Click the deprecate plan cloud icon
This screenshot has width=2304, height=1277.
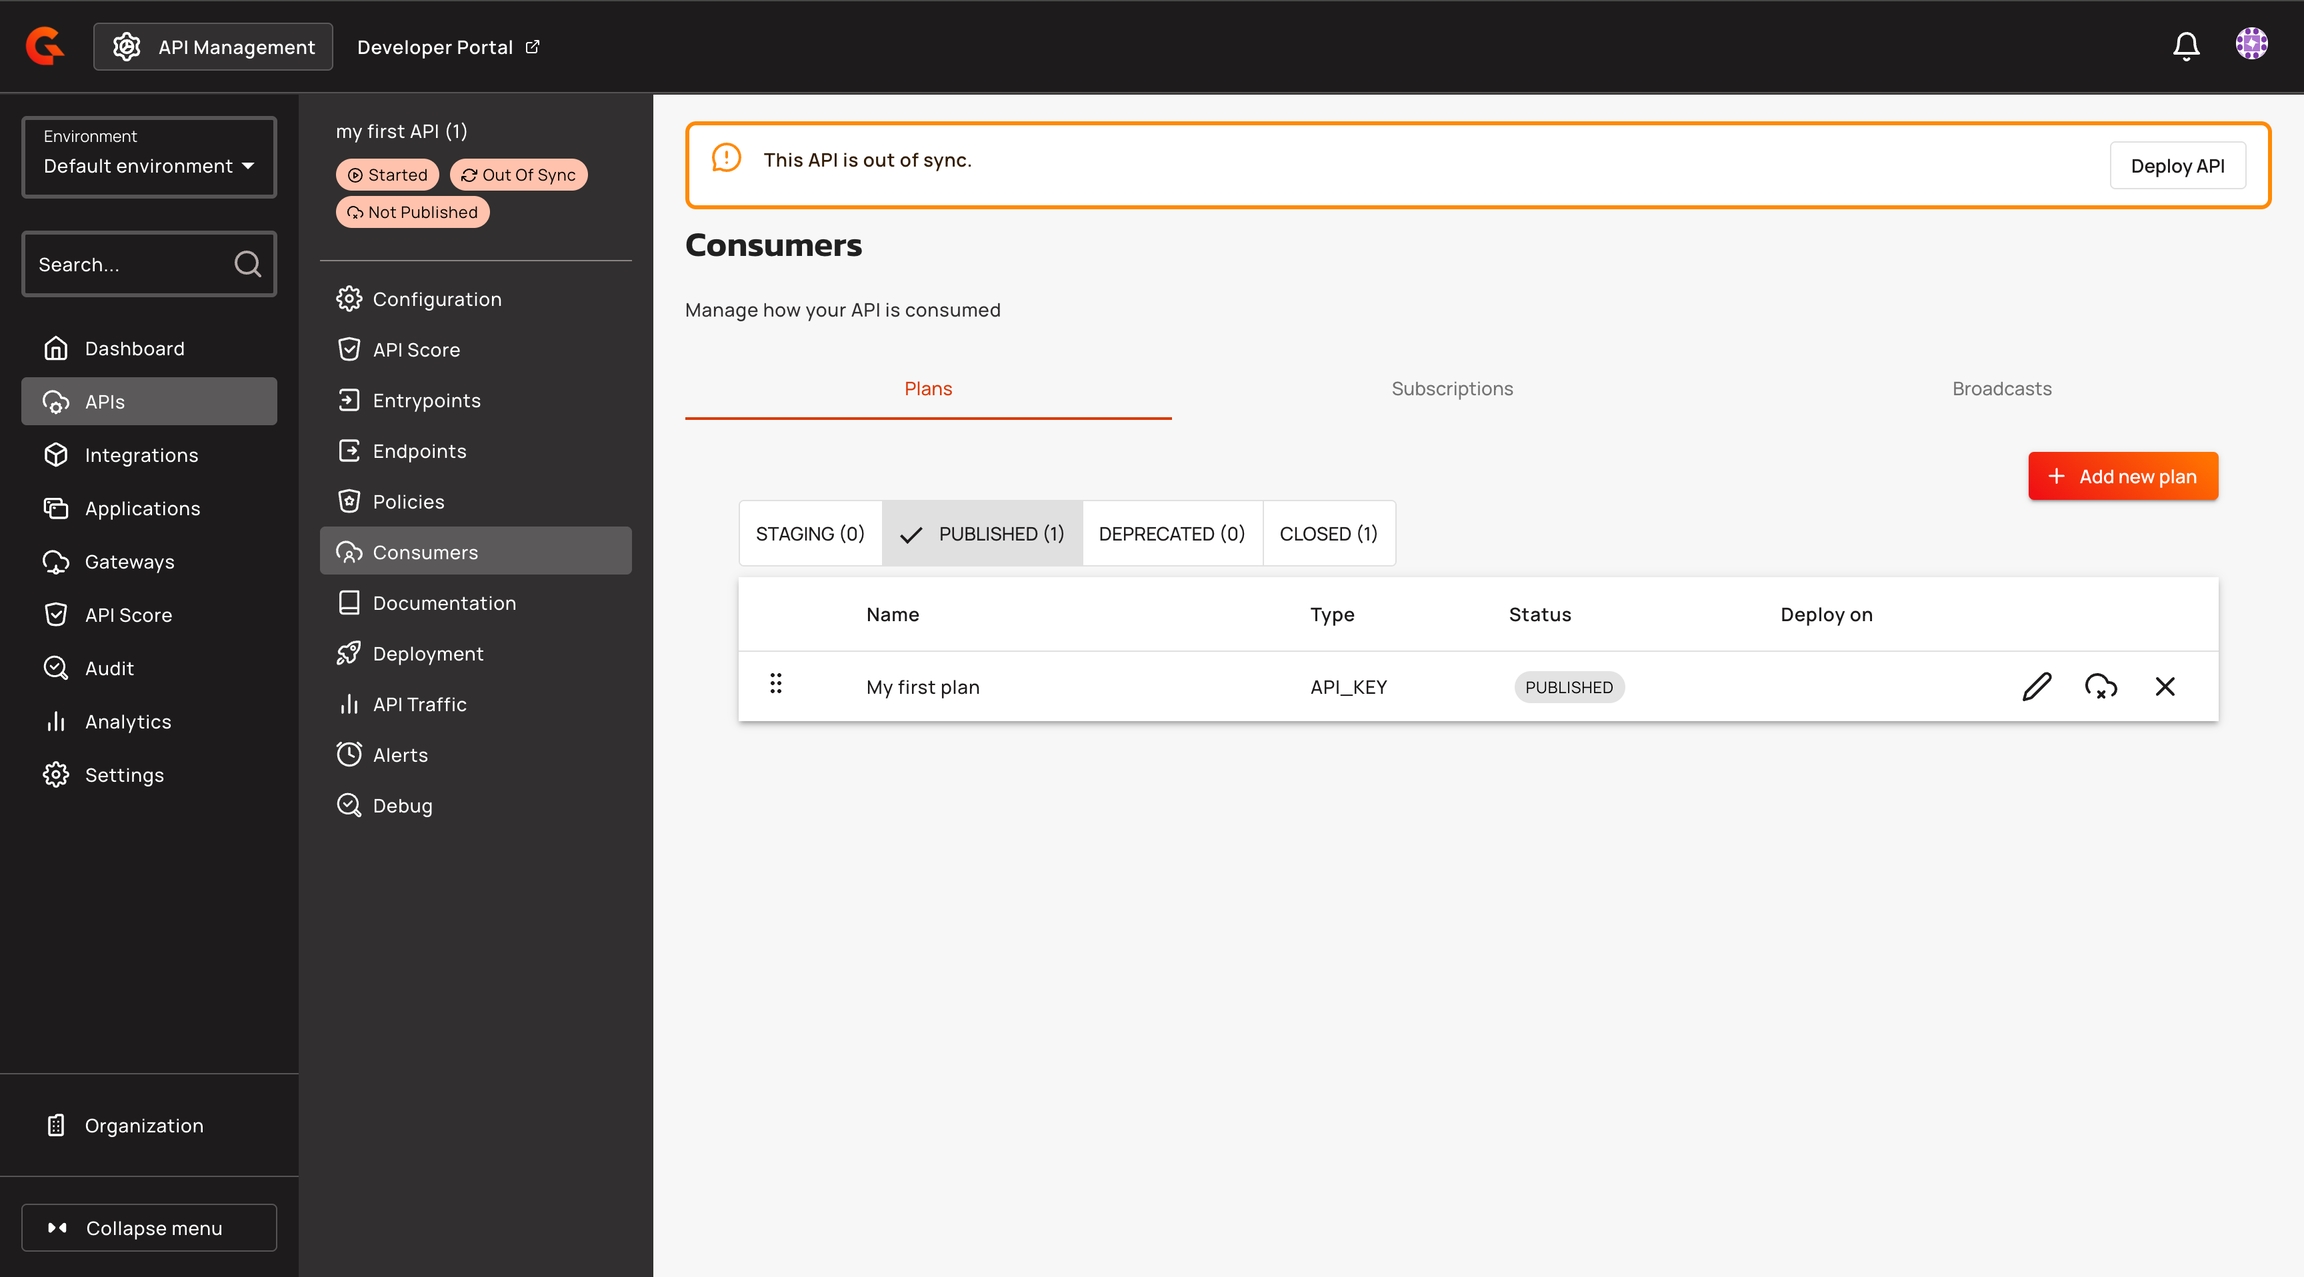[2100, 687]
